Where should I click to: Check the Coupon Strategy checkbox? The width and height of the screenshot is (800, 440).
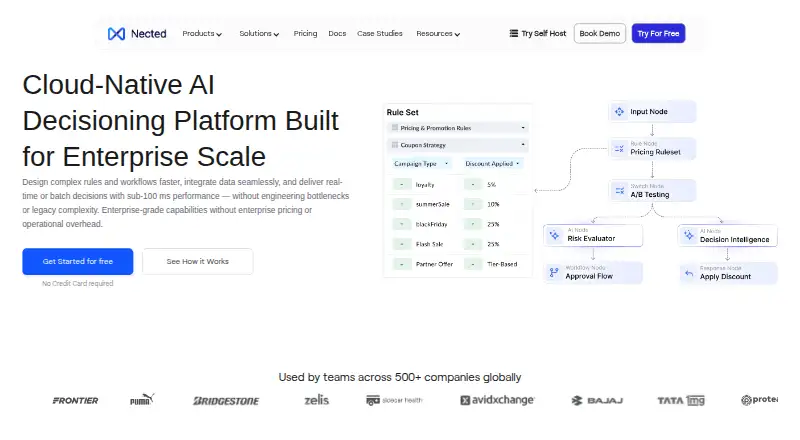coord(394,145)
